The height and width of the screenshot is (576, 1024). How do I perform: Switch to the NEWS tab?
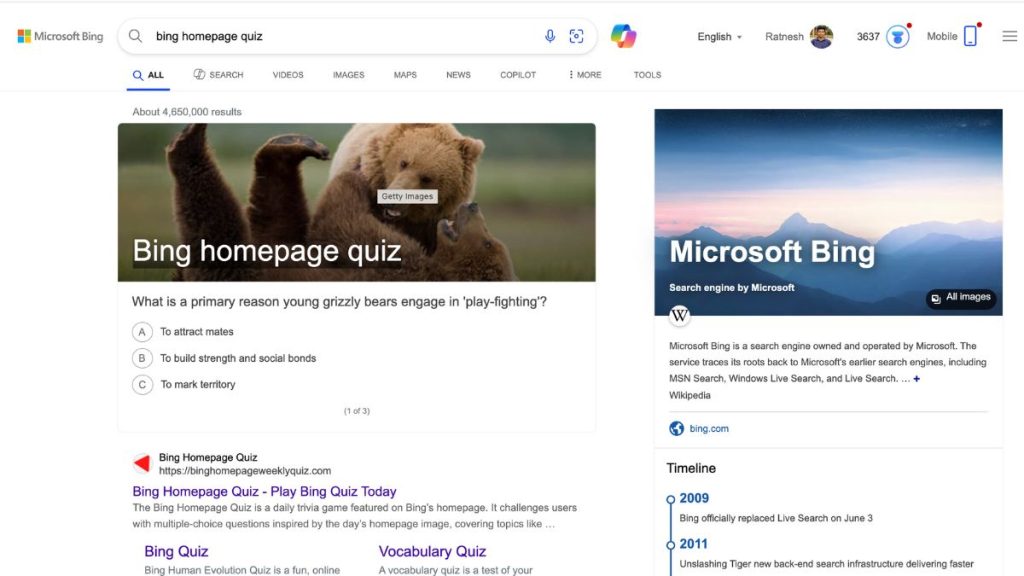click(458, 75)
